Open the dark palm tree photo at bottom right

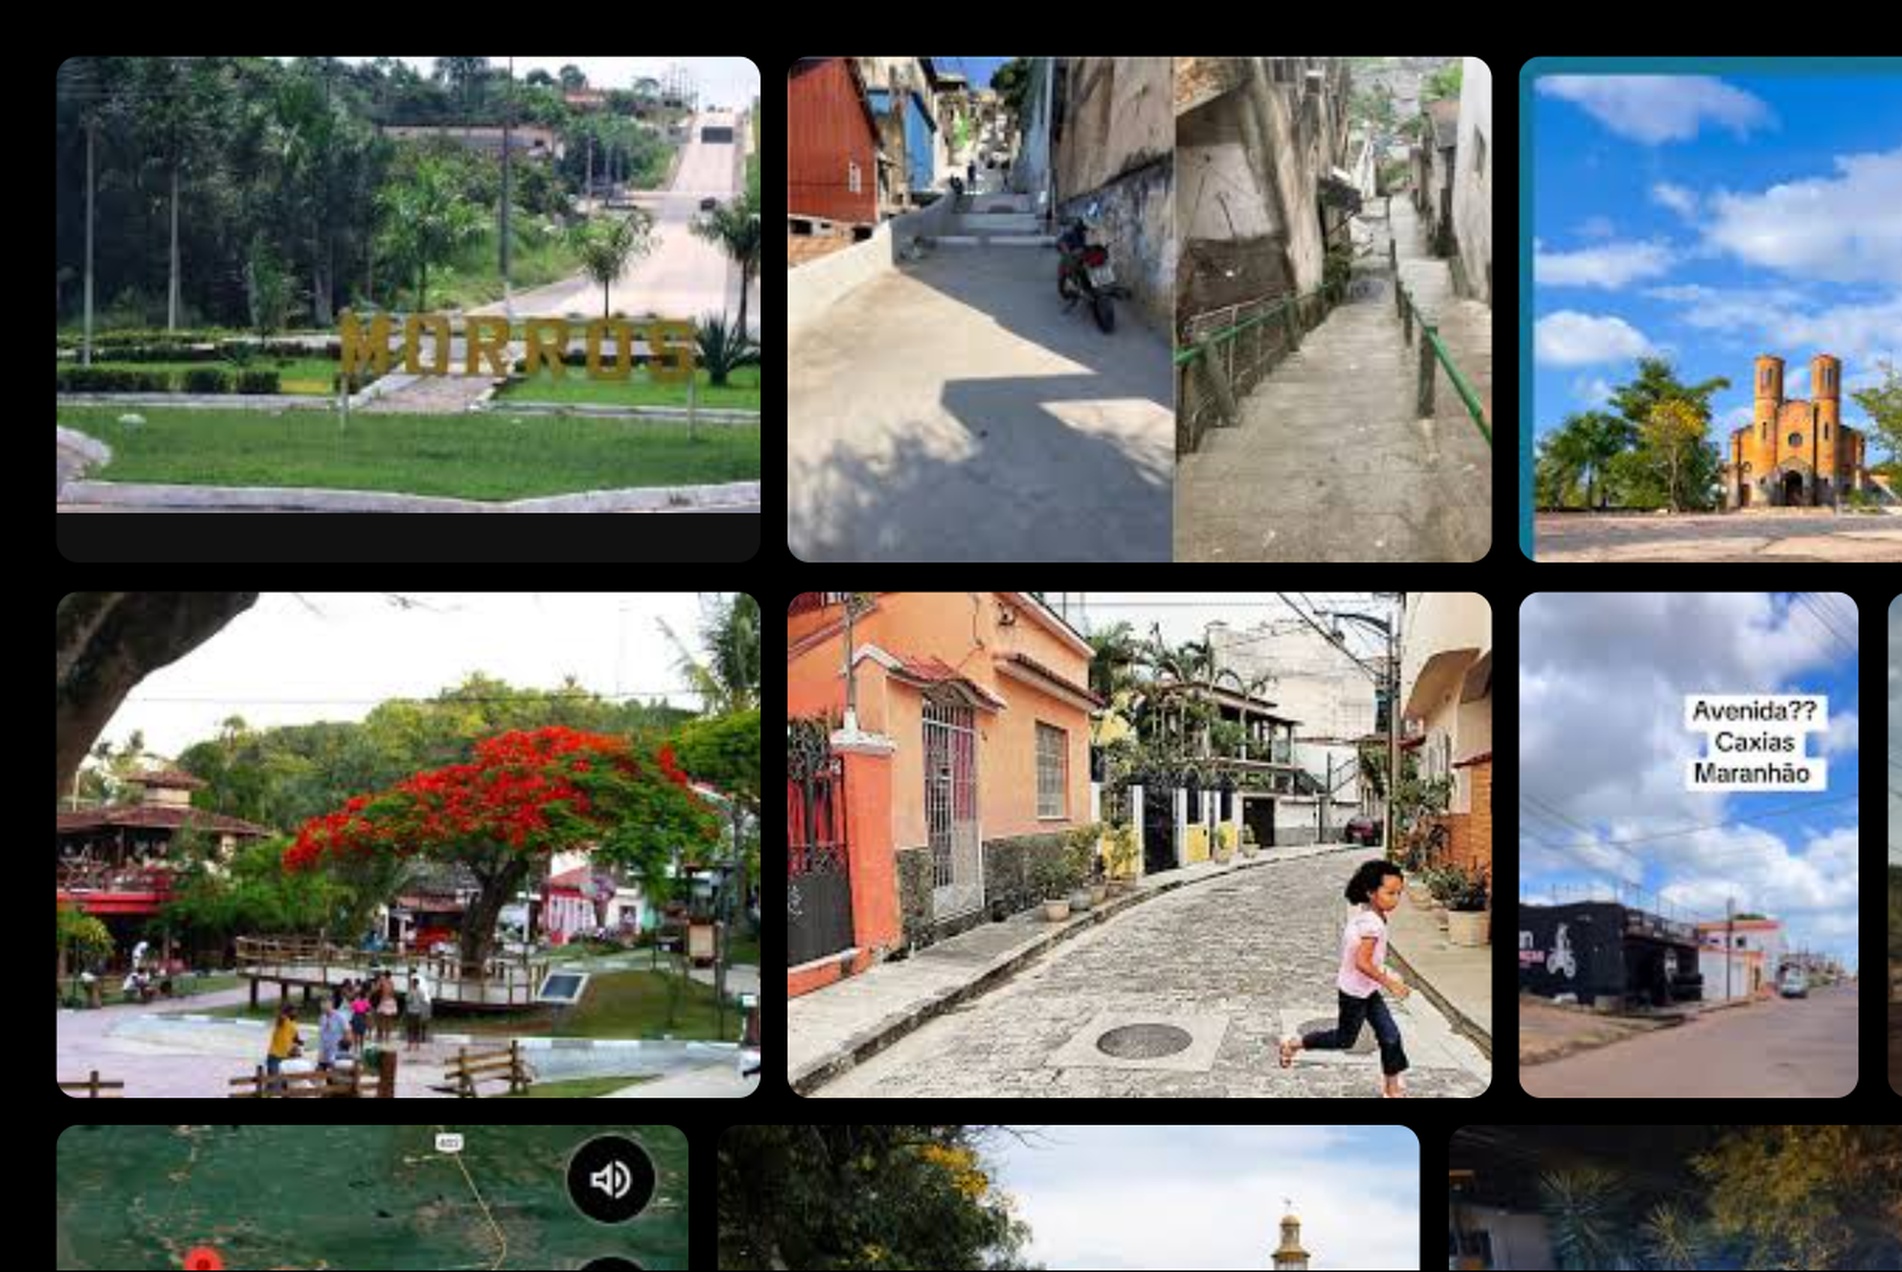click(x=1675, y=1198)
